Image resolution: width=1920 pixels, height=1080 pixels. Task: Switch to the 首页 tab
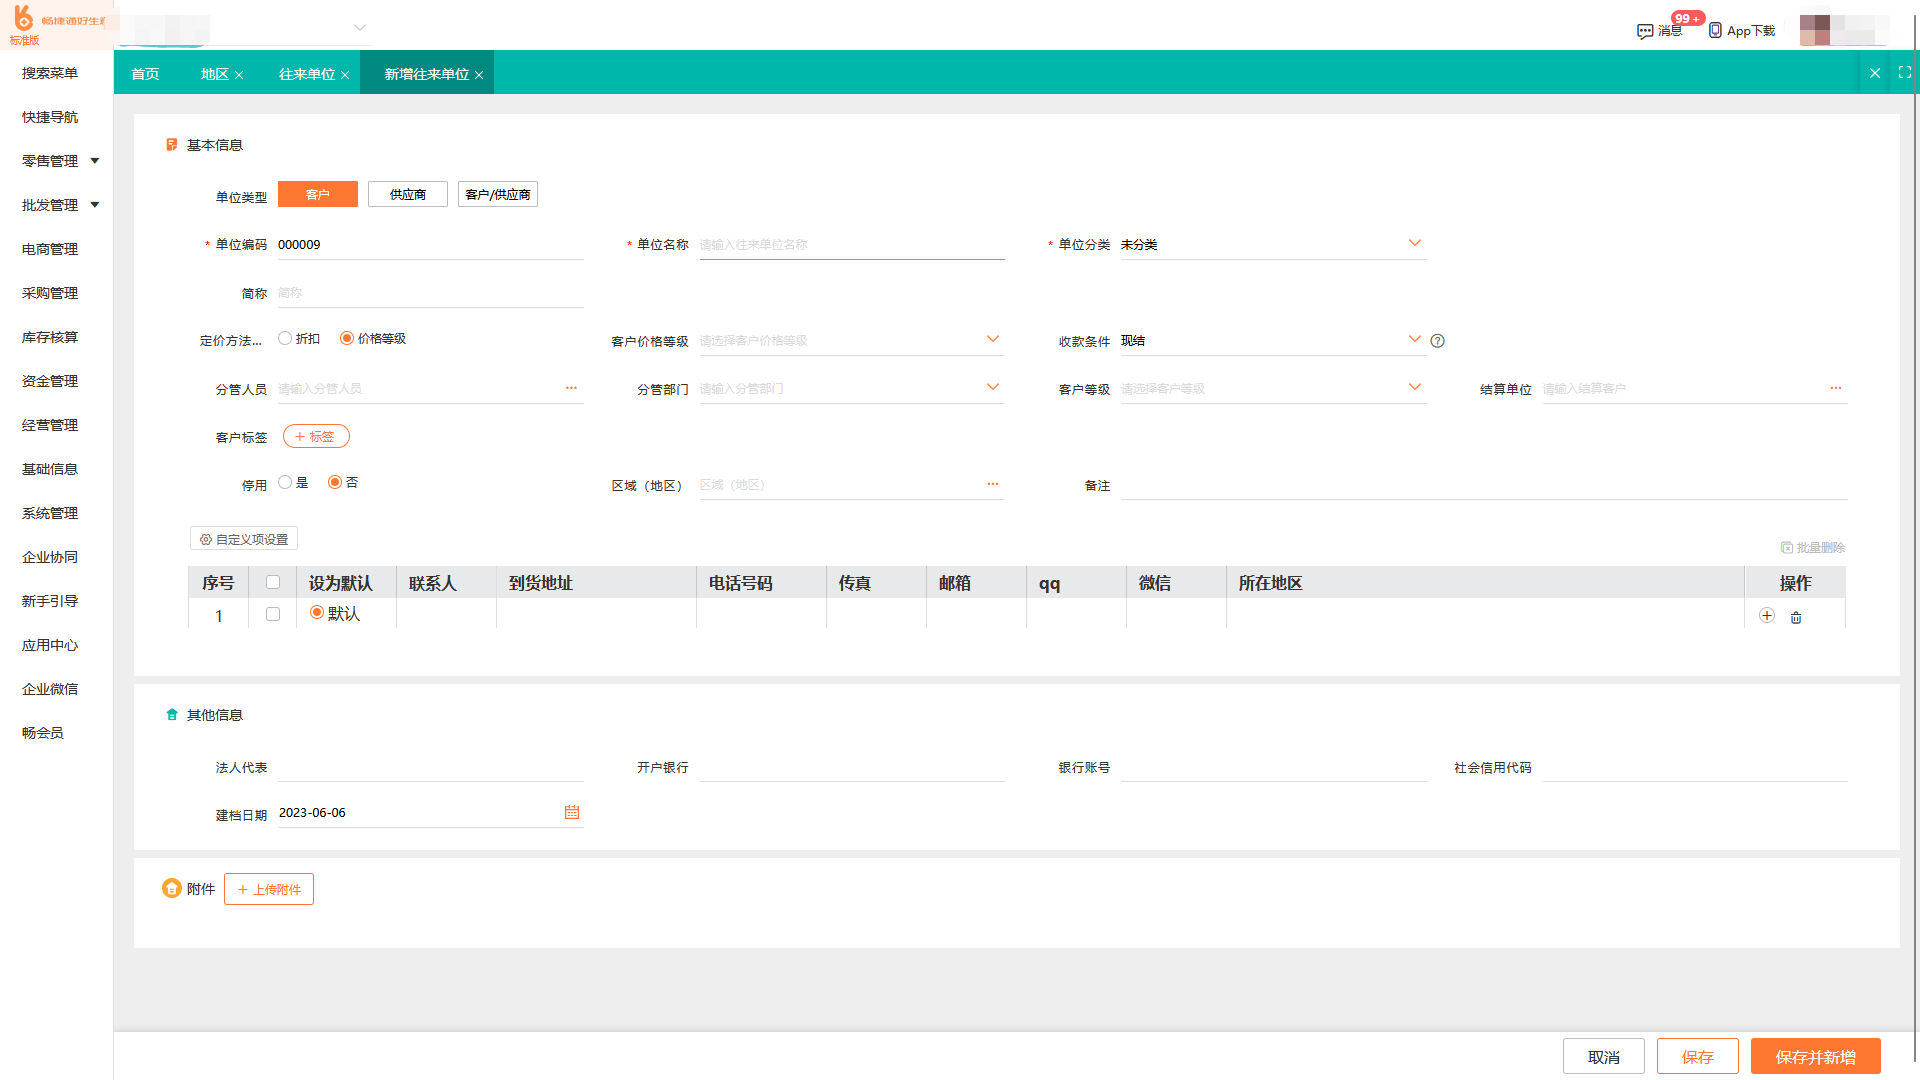[145, 73]
